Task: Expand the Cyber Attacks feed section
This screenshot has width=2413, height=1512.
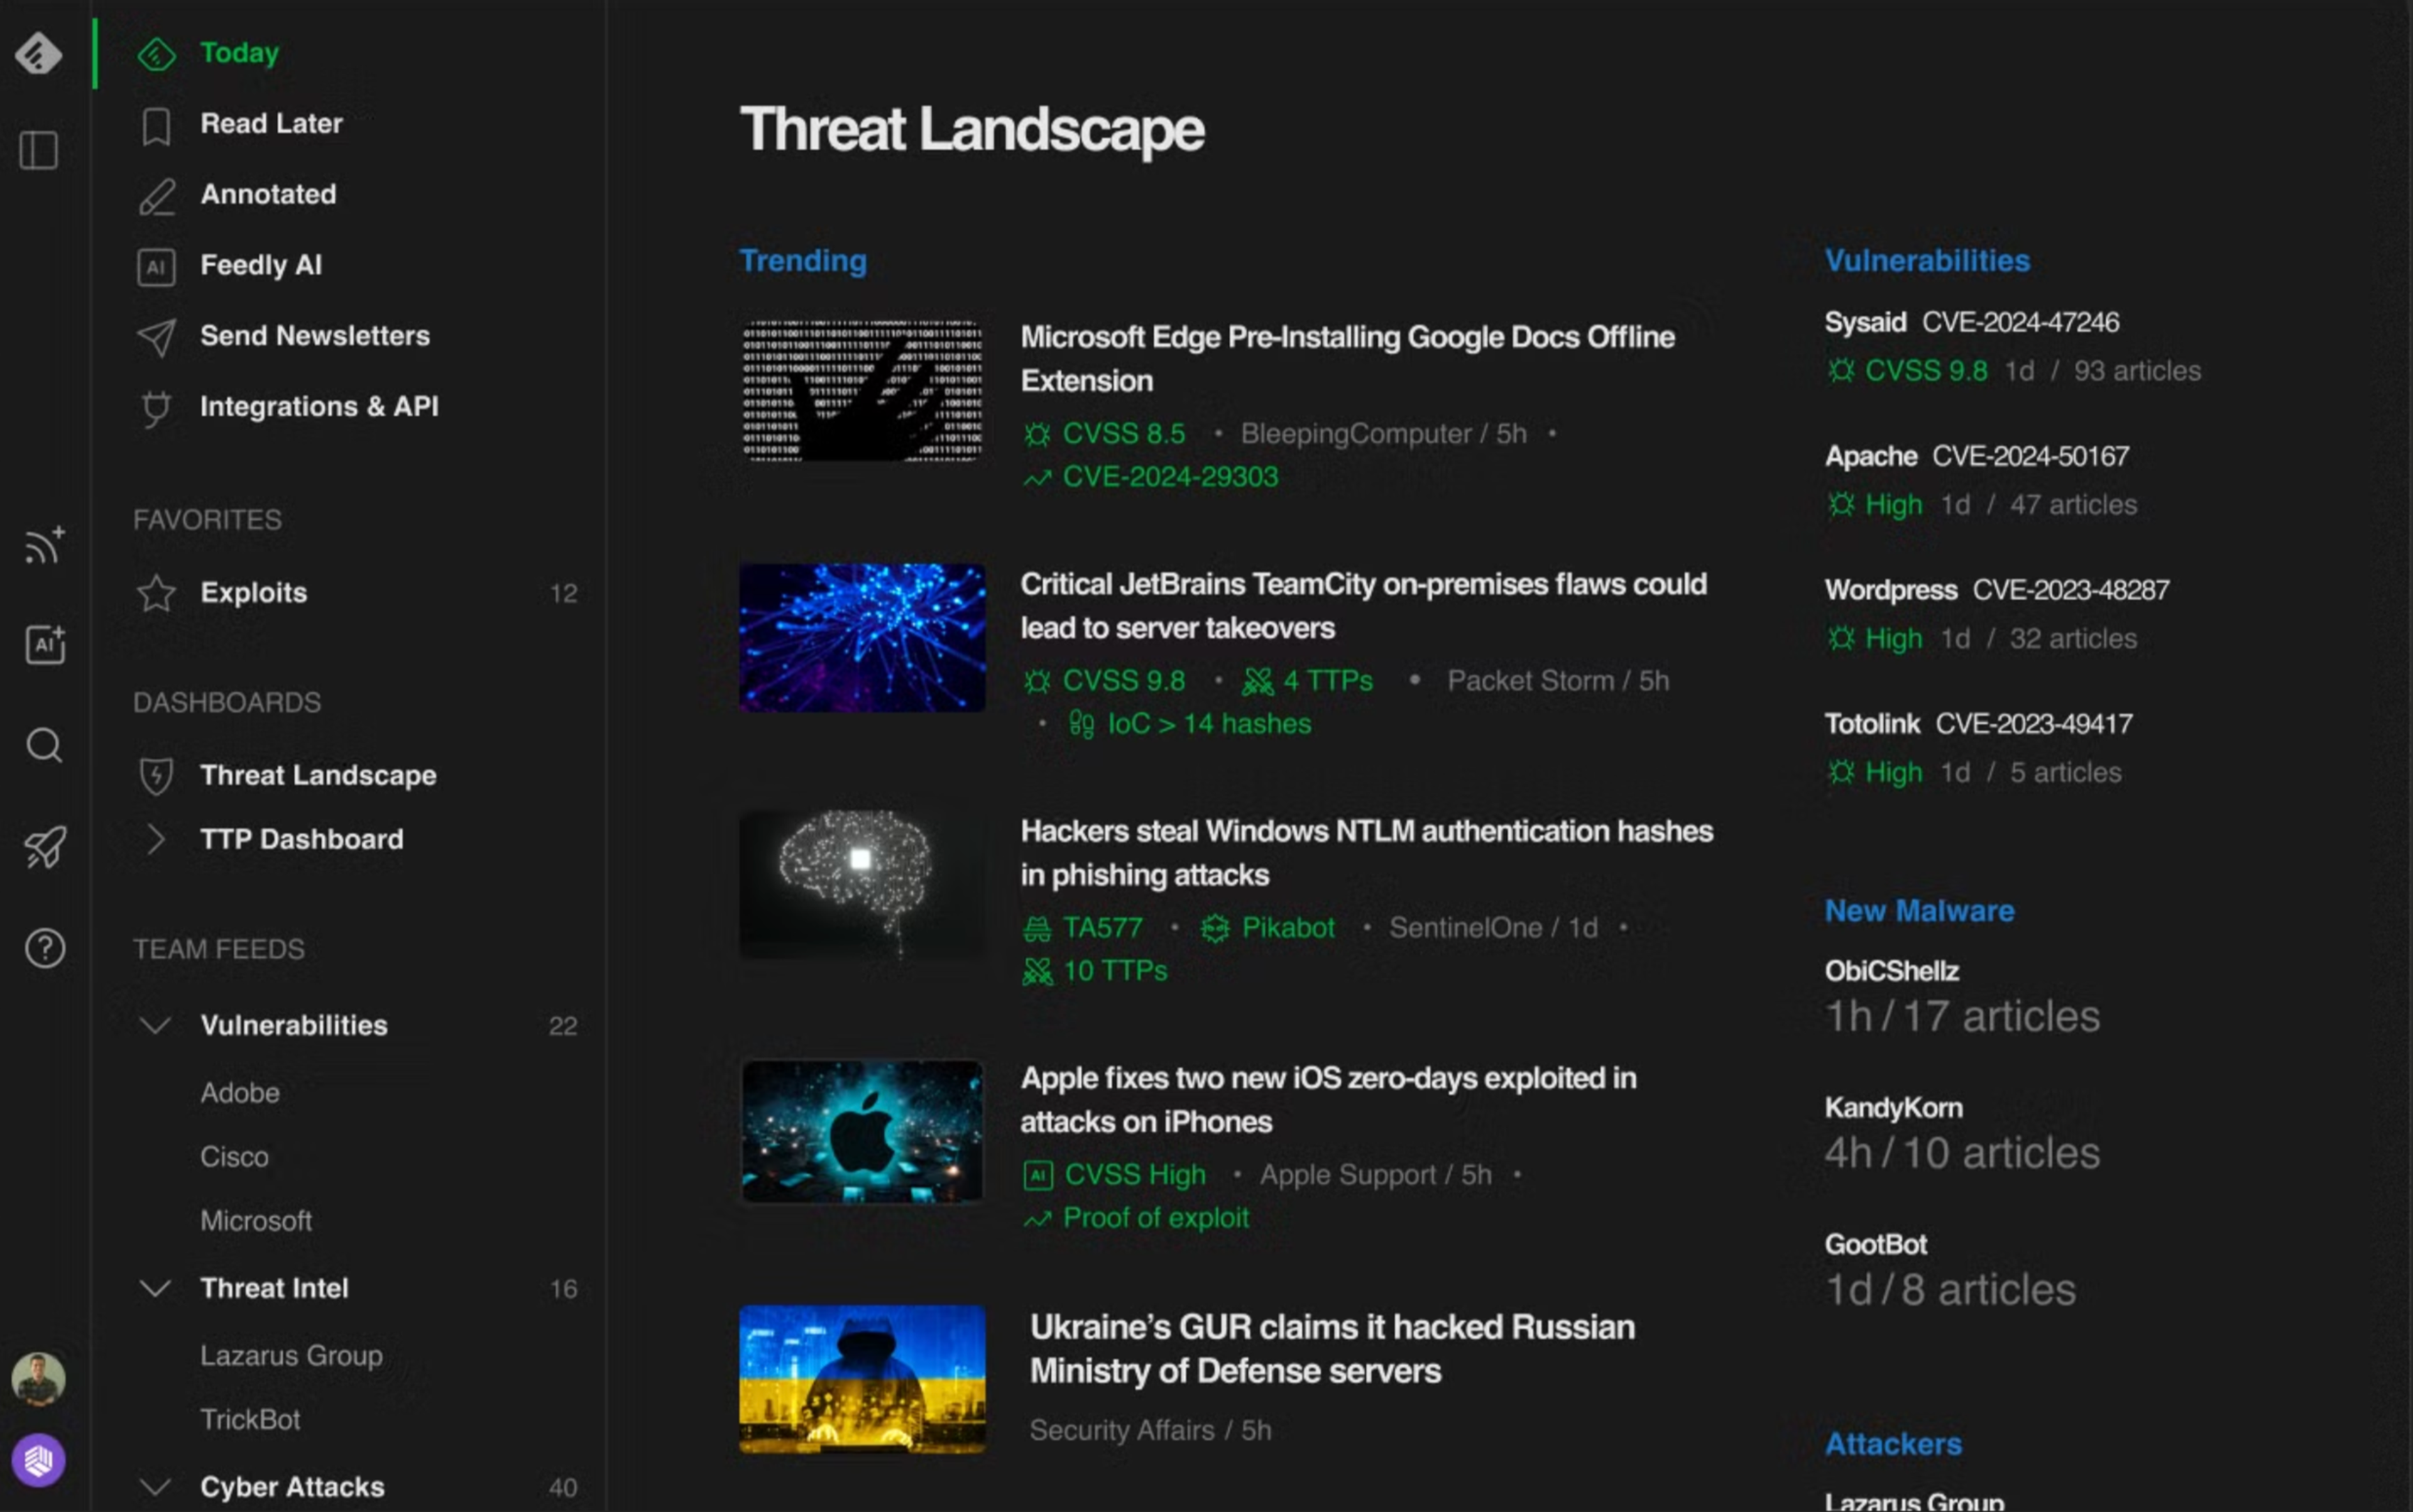Action: [153, 1486]
